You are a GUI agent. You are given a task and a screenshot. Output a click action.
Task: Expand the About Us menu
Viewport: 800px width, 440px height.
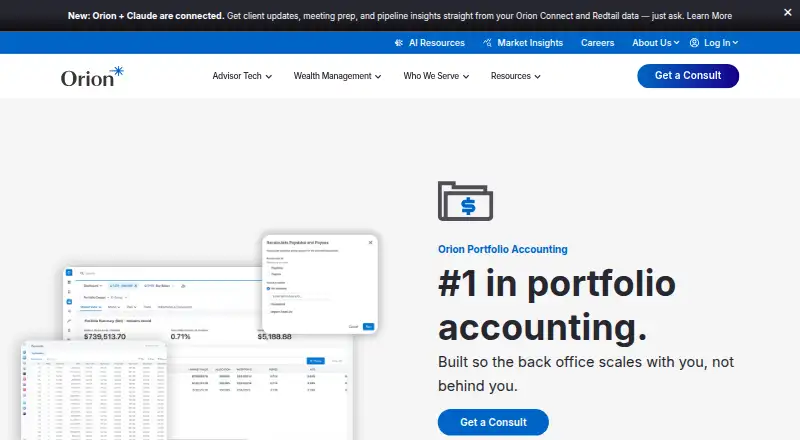coord(656,43)
